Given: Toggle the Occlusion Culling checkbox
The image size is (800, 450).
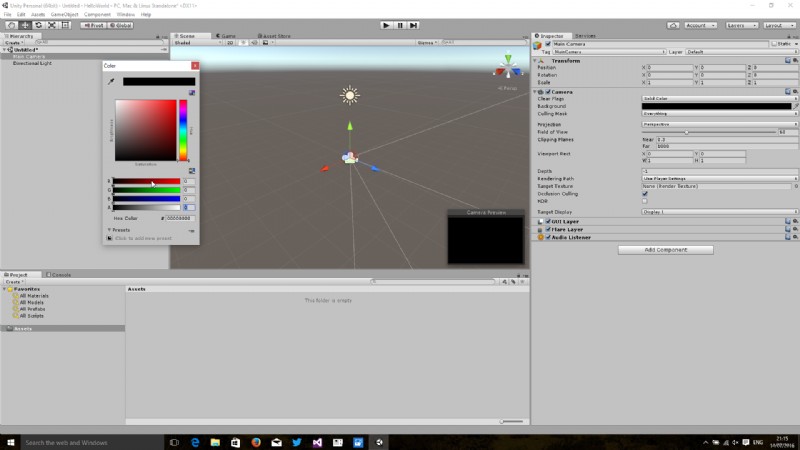Looking at the screenshot, I should pos(644,193).
